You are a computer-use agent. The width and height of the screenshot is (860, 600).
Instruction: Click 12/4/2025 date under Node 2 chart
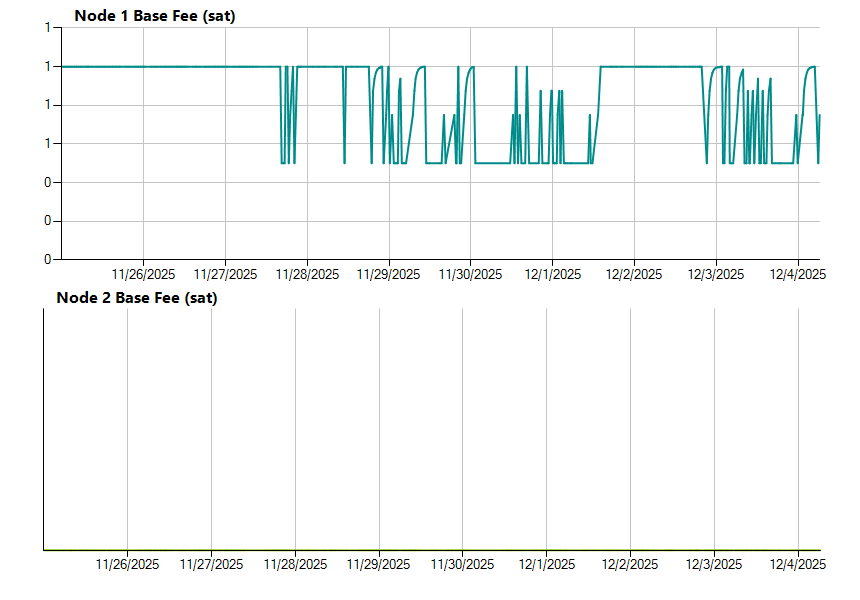pos(797,564)
